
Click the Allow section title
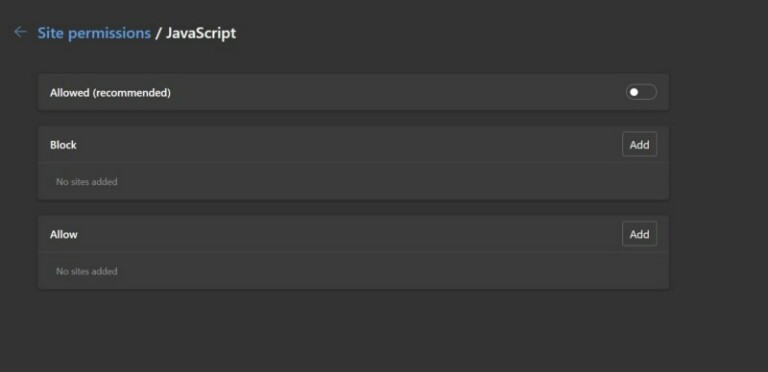click(64, 234)
